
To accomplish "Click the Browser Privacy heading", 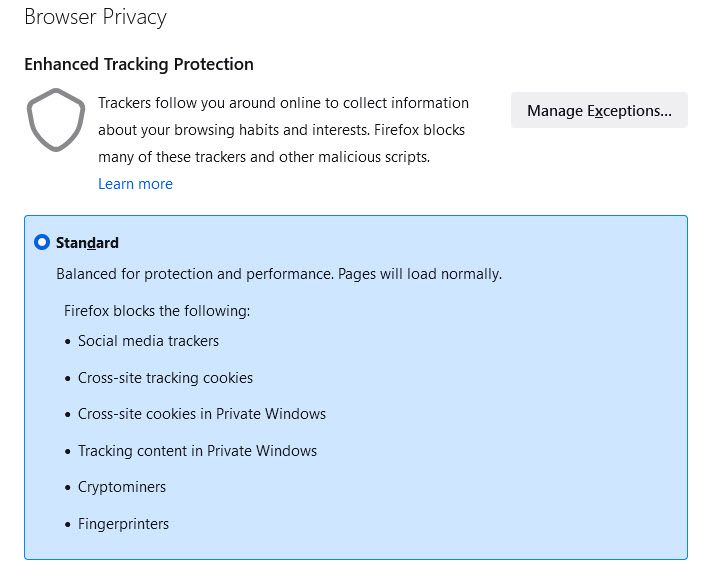I will pyautogui.click(x=95, y=17).
